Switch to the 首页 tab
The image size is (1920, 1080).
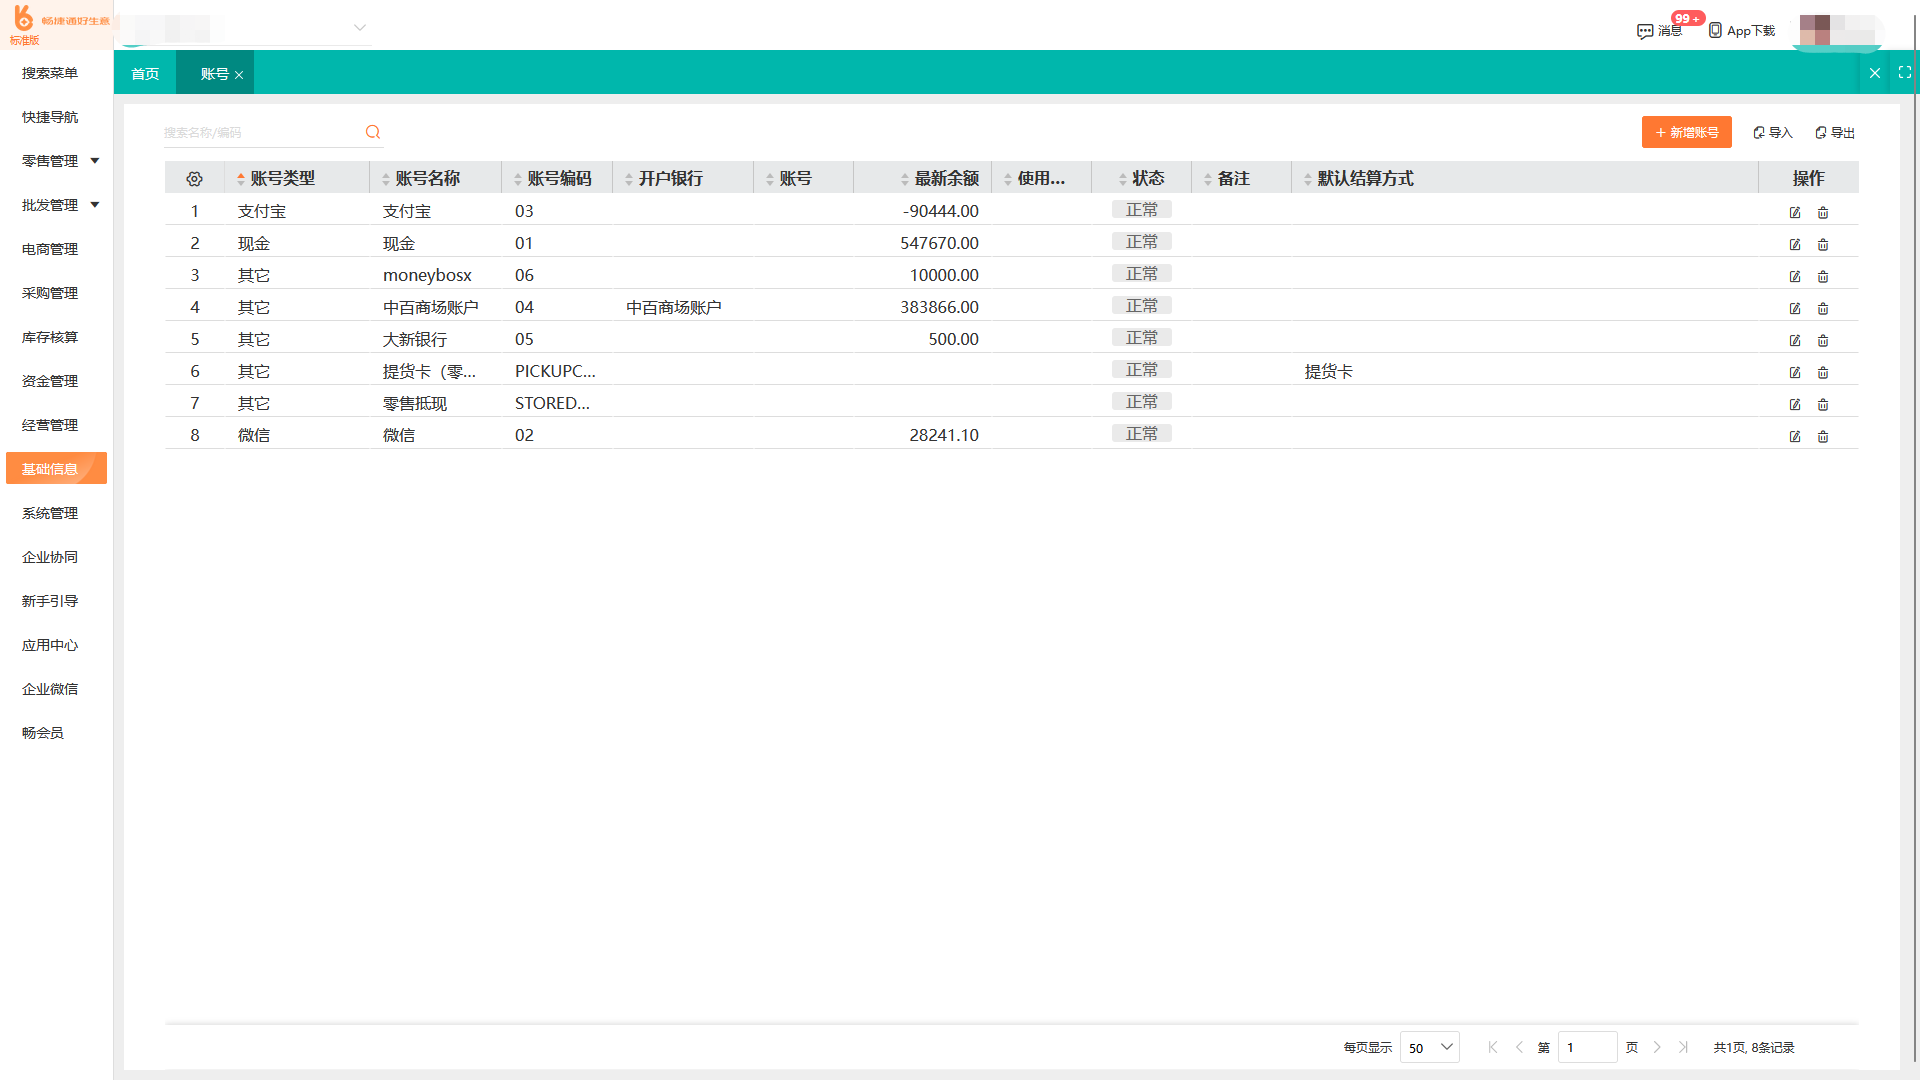pos(145,74)
